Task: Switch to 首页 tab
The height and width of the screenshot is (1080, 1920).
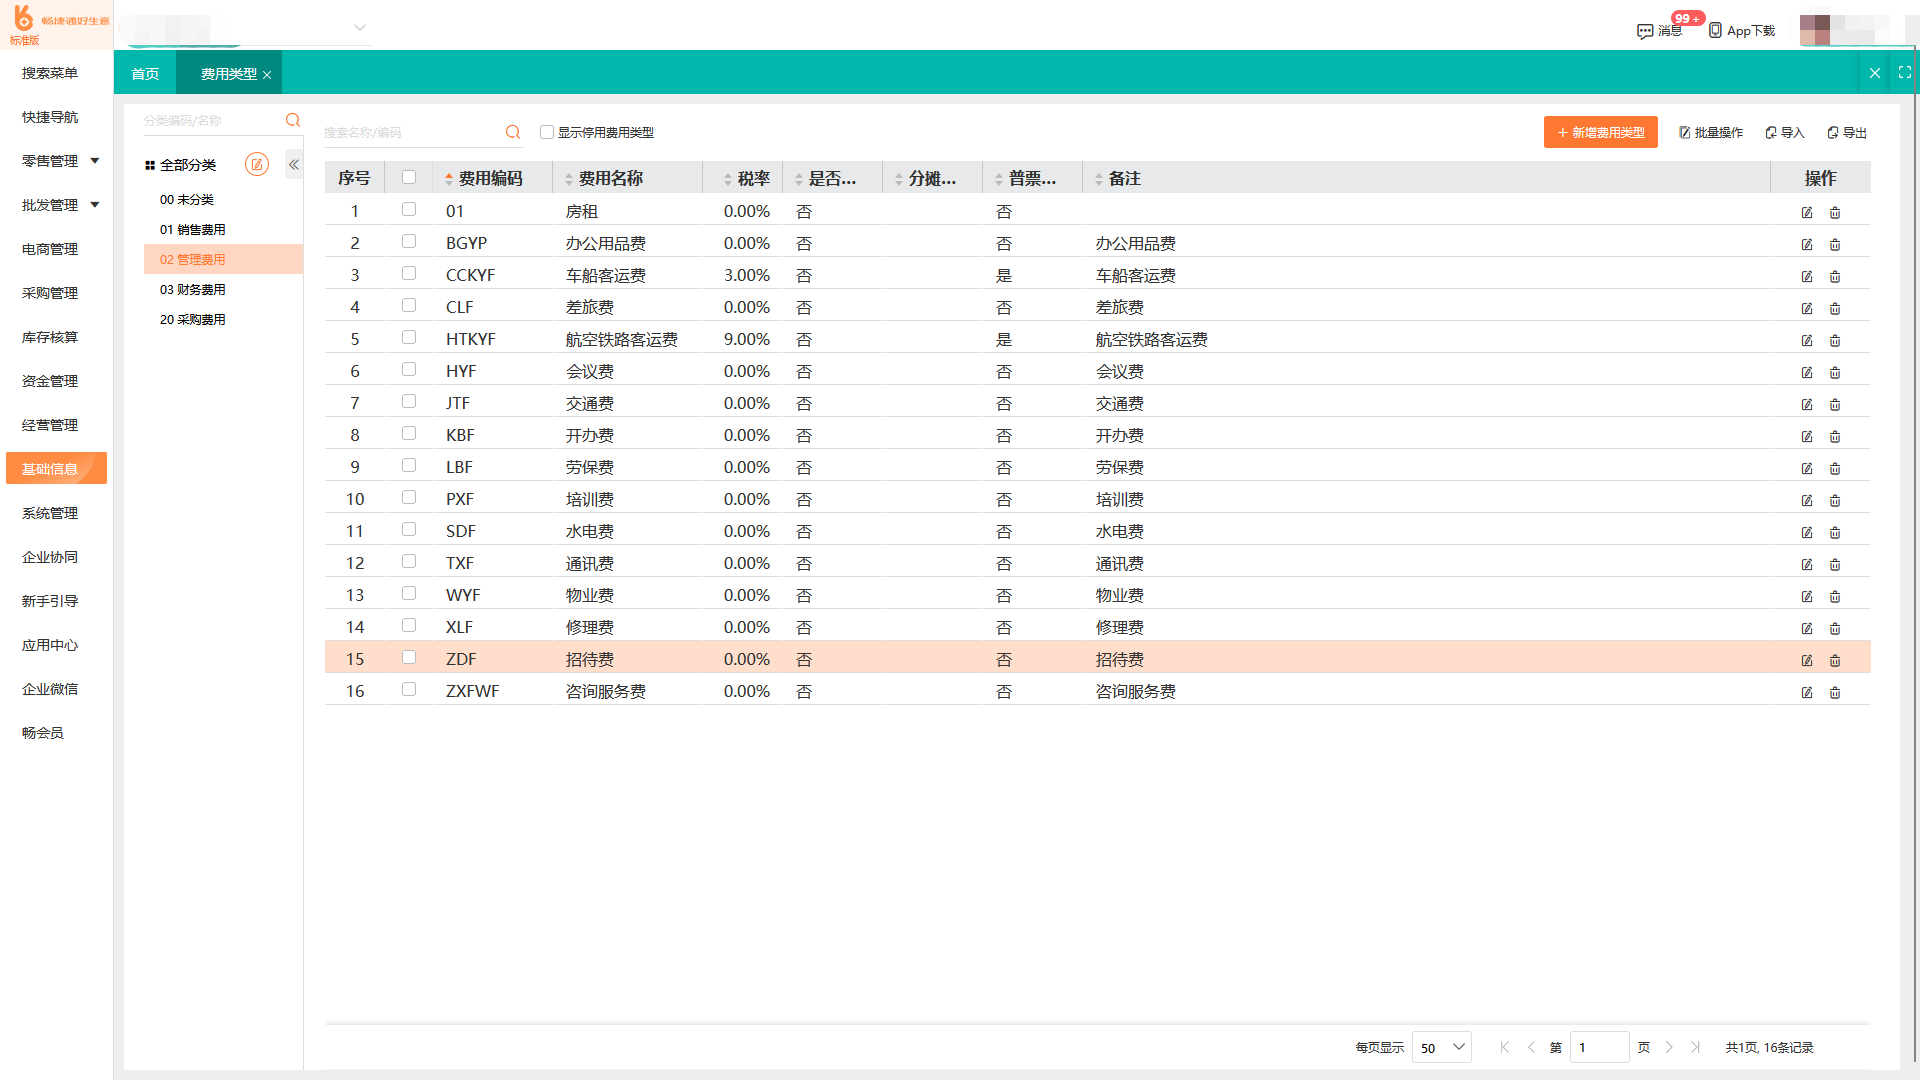Action: [x=145, y=73]
